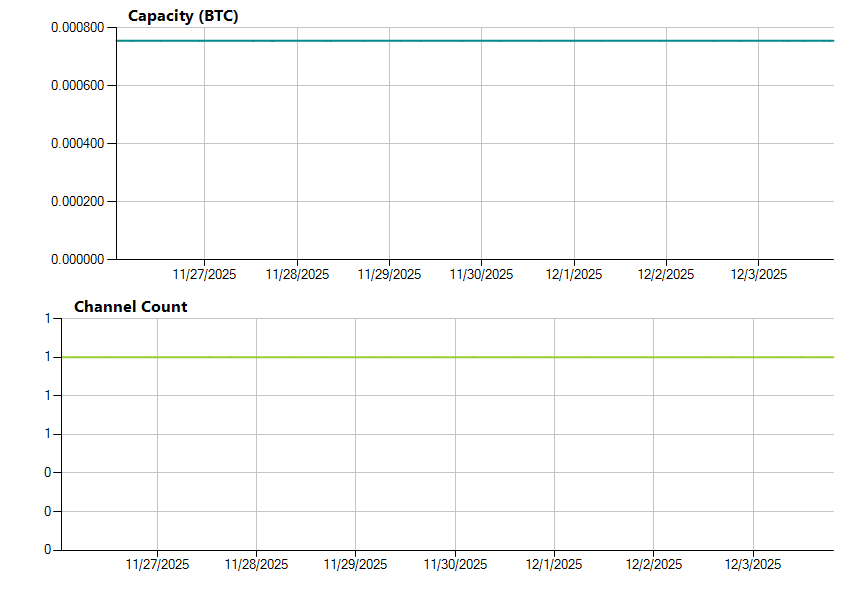The image size is (860, 600).
Task: Click the "Channel Count" chart title
Action: (130, 307)
